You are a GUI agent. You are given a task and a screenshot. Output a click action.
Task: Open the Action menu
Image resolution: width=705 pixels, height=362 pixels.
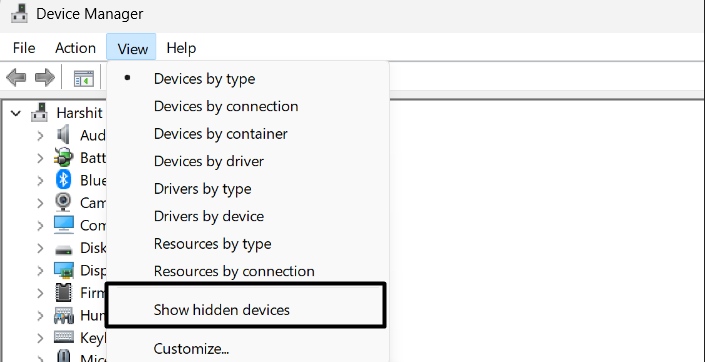click(75, 48)
